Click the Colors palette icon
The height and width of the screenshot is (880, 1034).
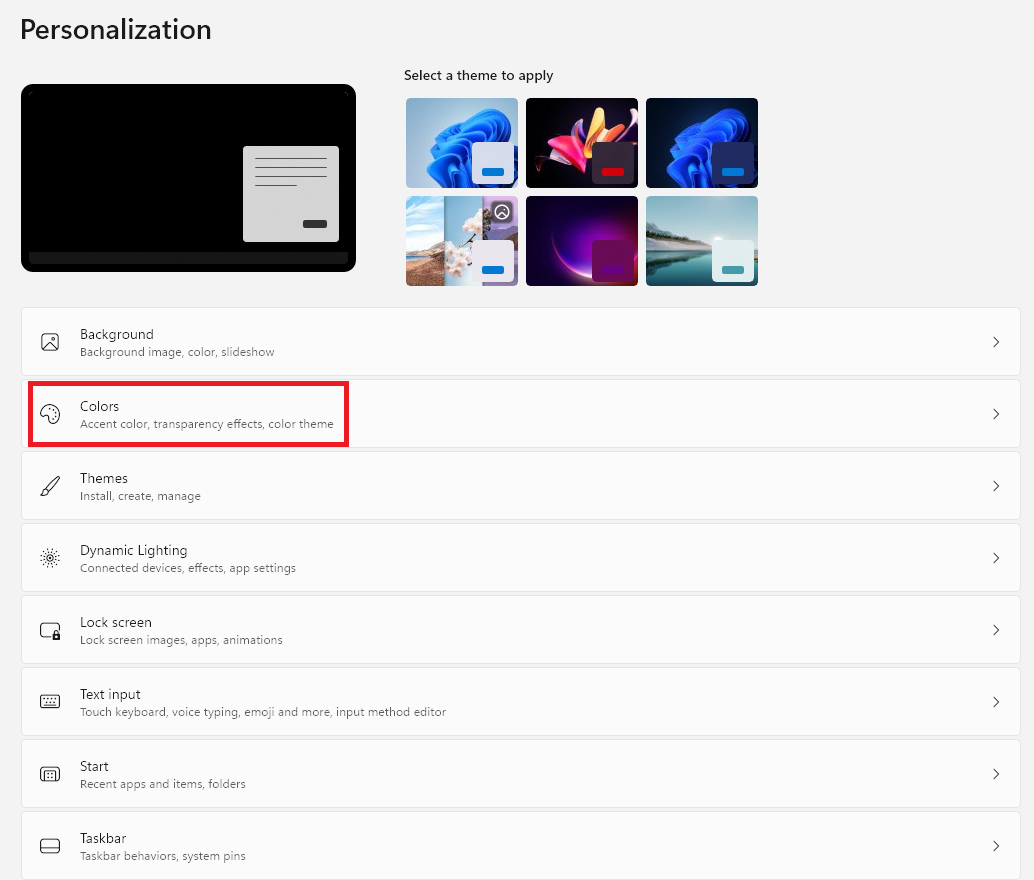(50, 413)
